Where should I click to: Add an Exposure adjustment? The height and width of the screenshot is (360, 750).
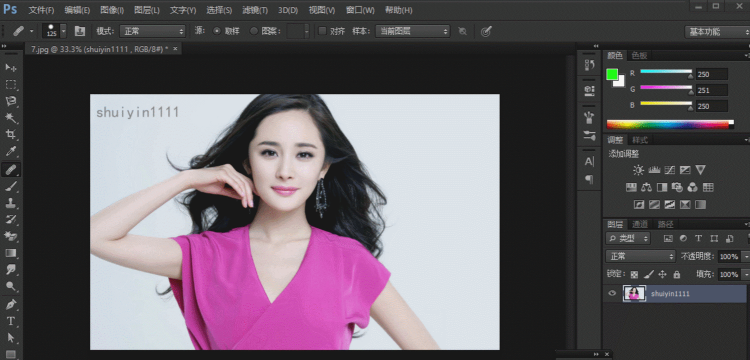point(685,170)
